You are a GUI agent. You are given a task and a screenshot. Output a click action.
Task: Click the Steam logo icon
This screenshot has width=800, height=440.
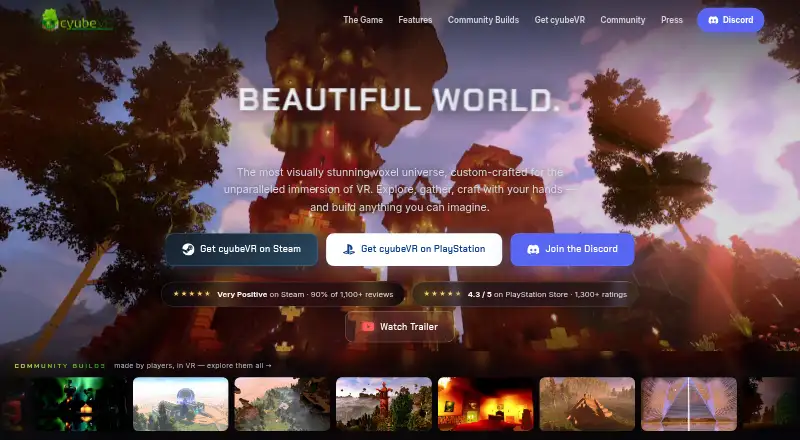click(x=188, y=249)
